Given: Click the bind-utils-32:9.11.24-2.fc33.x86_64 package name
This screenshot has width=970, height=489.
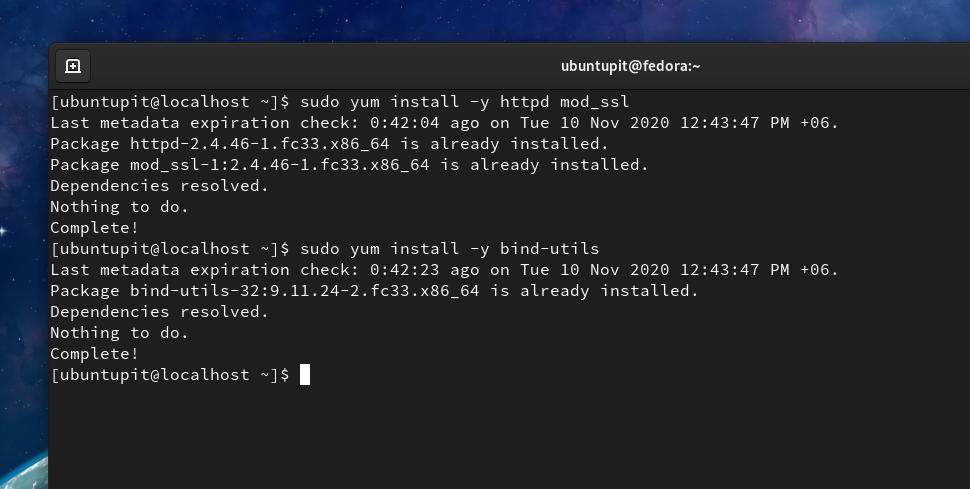Looking at the screenshot, I should [x=304, y=291].
